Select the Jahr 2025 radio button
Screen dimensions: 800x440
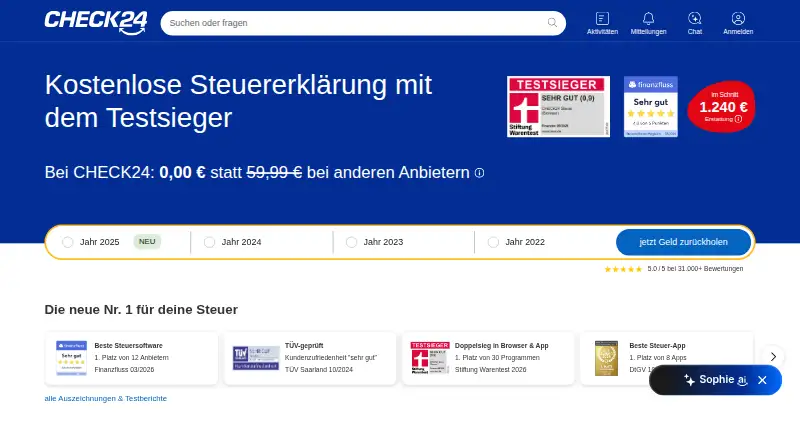[x=68, y=242]
